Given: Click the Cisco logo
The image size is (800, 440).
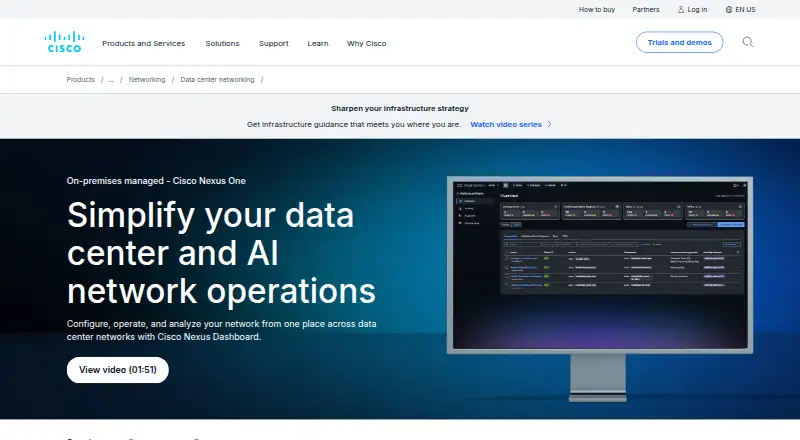Looking at the screenshot, I should pos(64,42).
